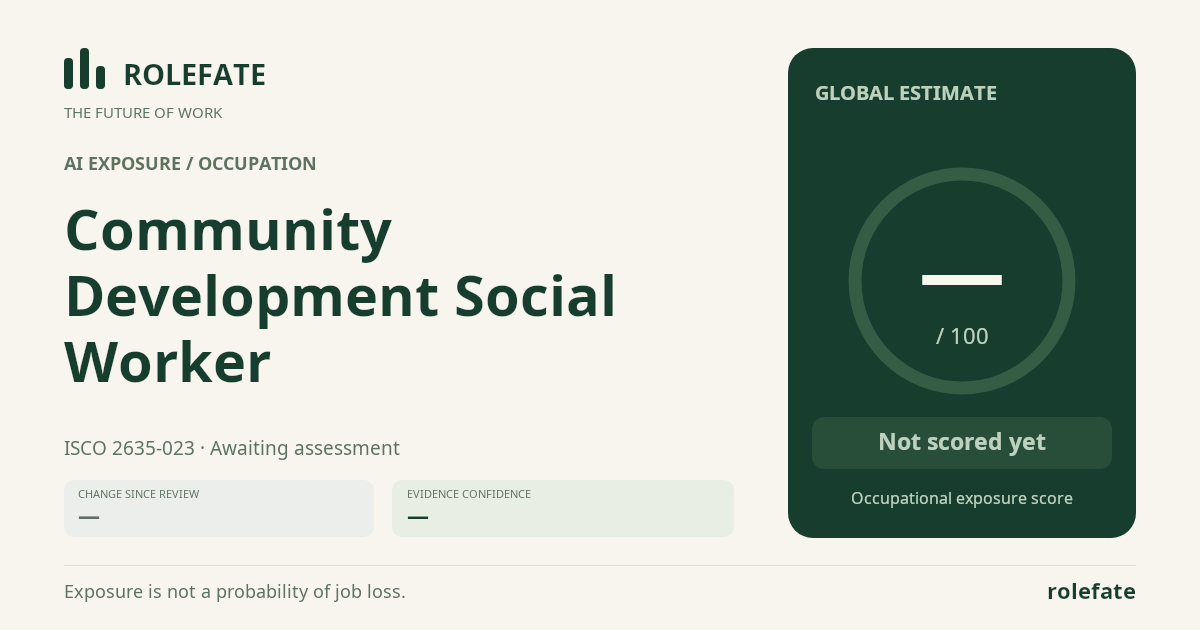Click 'ISCO 2635-023 · Awaiting assessment' text
Viewport: 1200px width, 630px height.
[232, 448]
